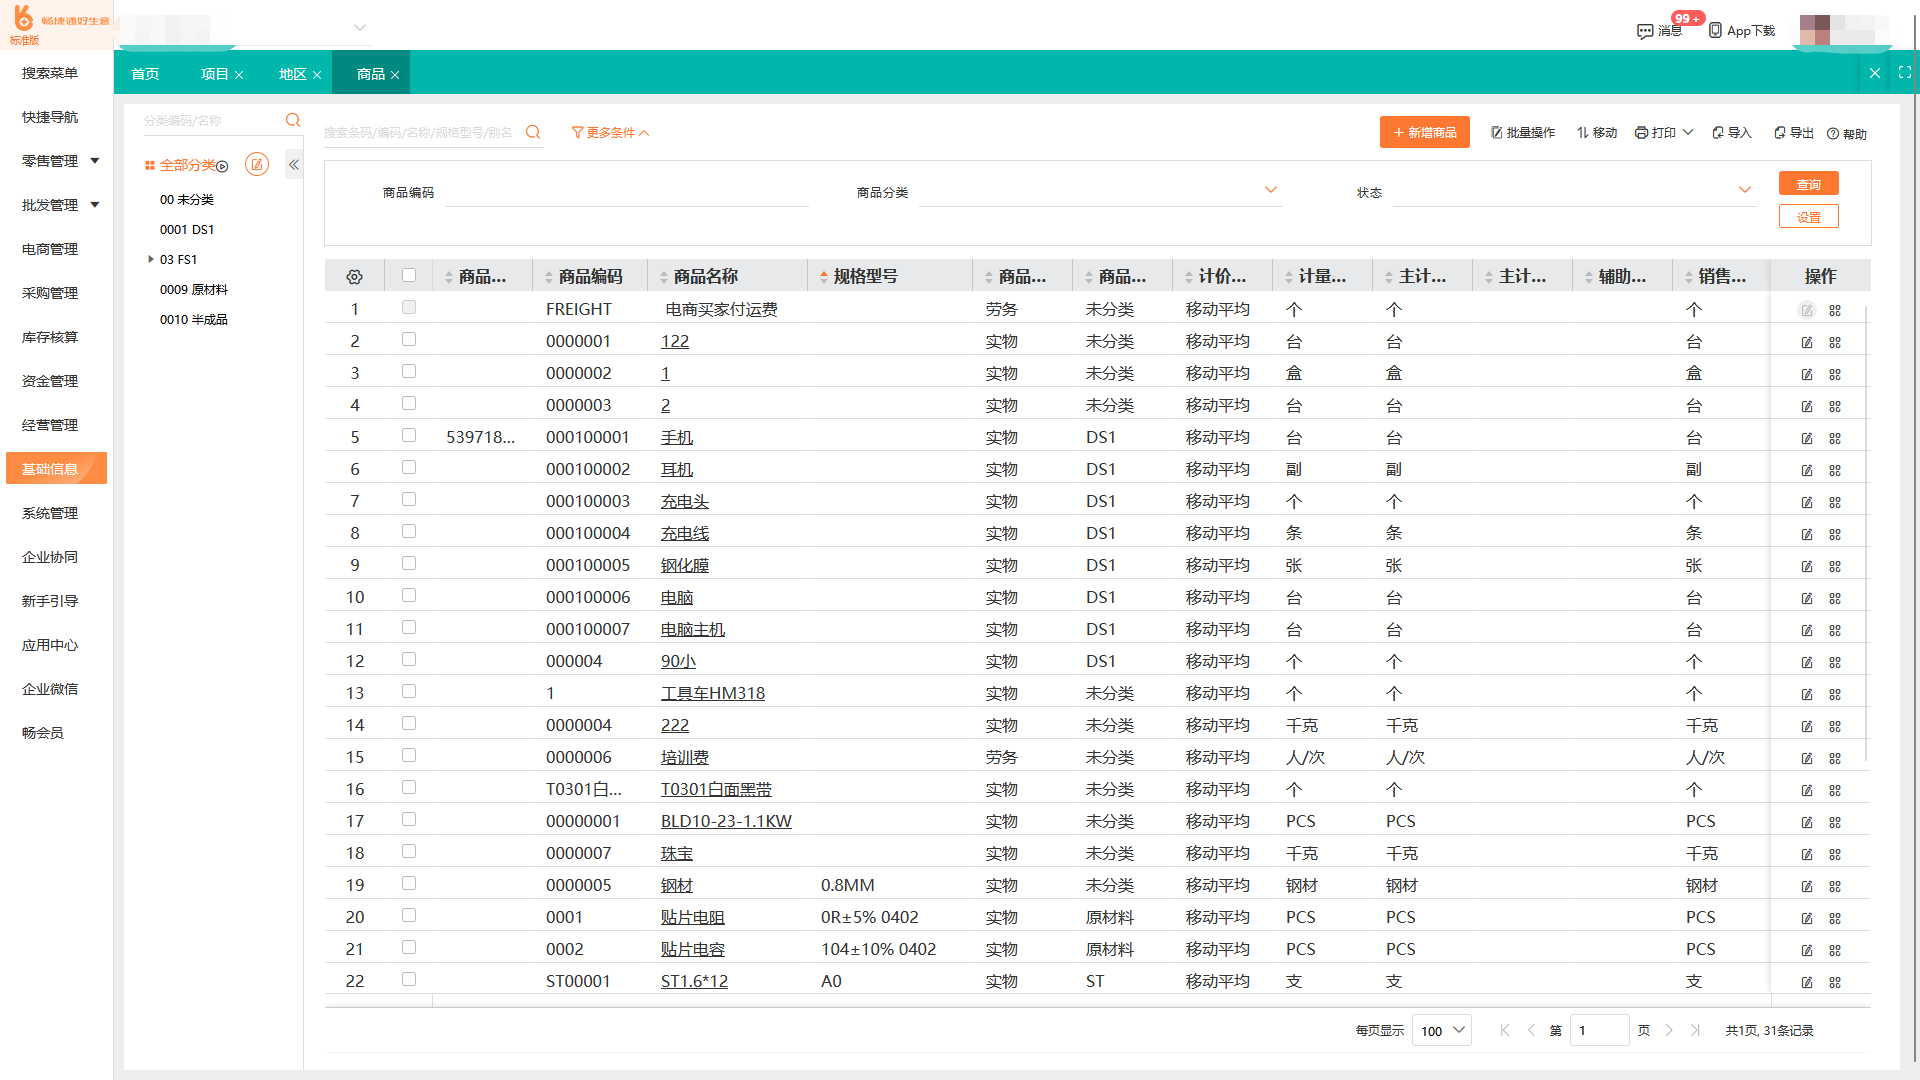Viewport: 1920px width, 1080px height.
Task: Expand 03 FS1 category tree item
Action: (x=149, y=258)
